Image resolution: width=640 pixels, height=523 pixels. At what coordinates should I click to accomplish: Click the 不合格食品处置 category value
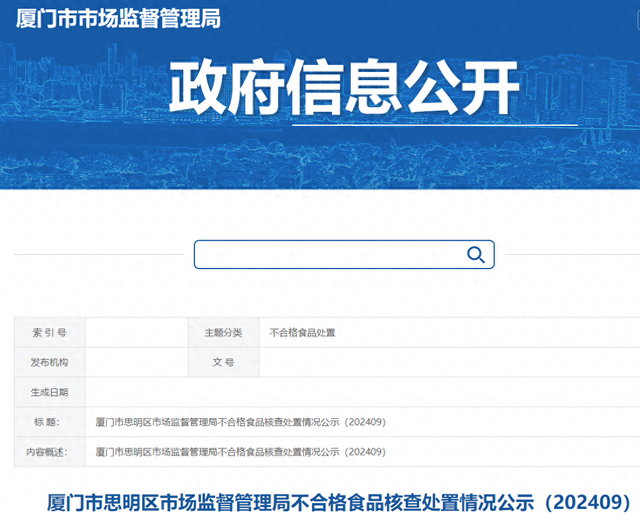pyautogui.click(x=303, y=332)
